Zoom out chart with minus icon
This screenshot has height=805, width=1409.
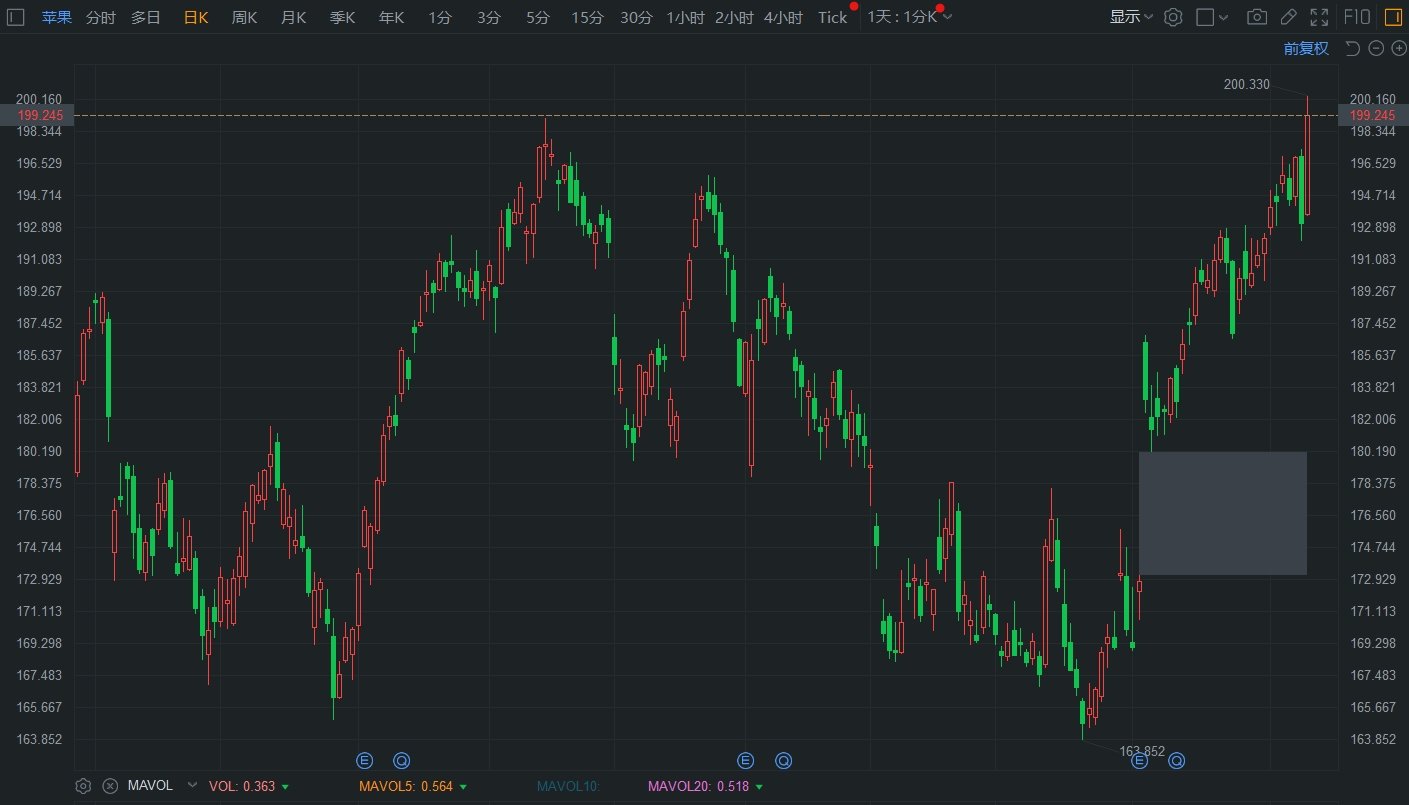point(1376,48)
